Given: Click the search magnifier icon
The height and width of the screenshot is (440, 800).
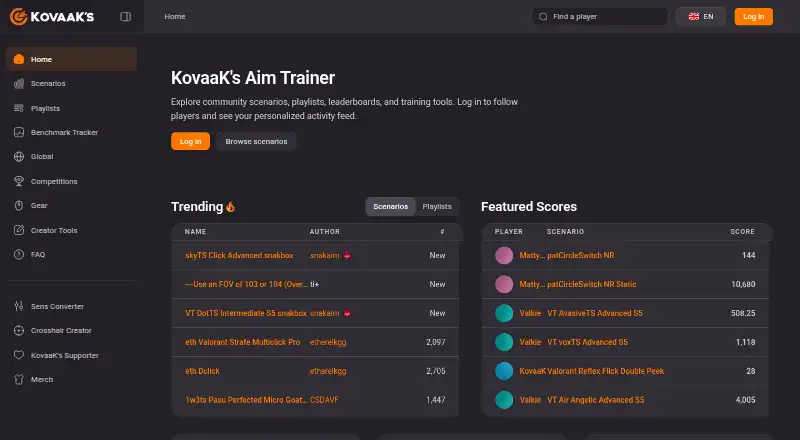Looking at the screenshot, I should 543,17.
